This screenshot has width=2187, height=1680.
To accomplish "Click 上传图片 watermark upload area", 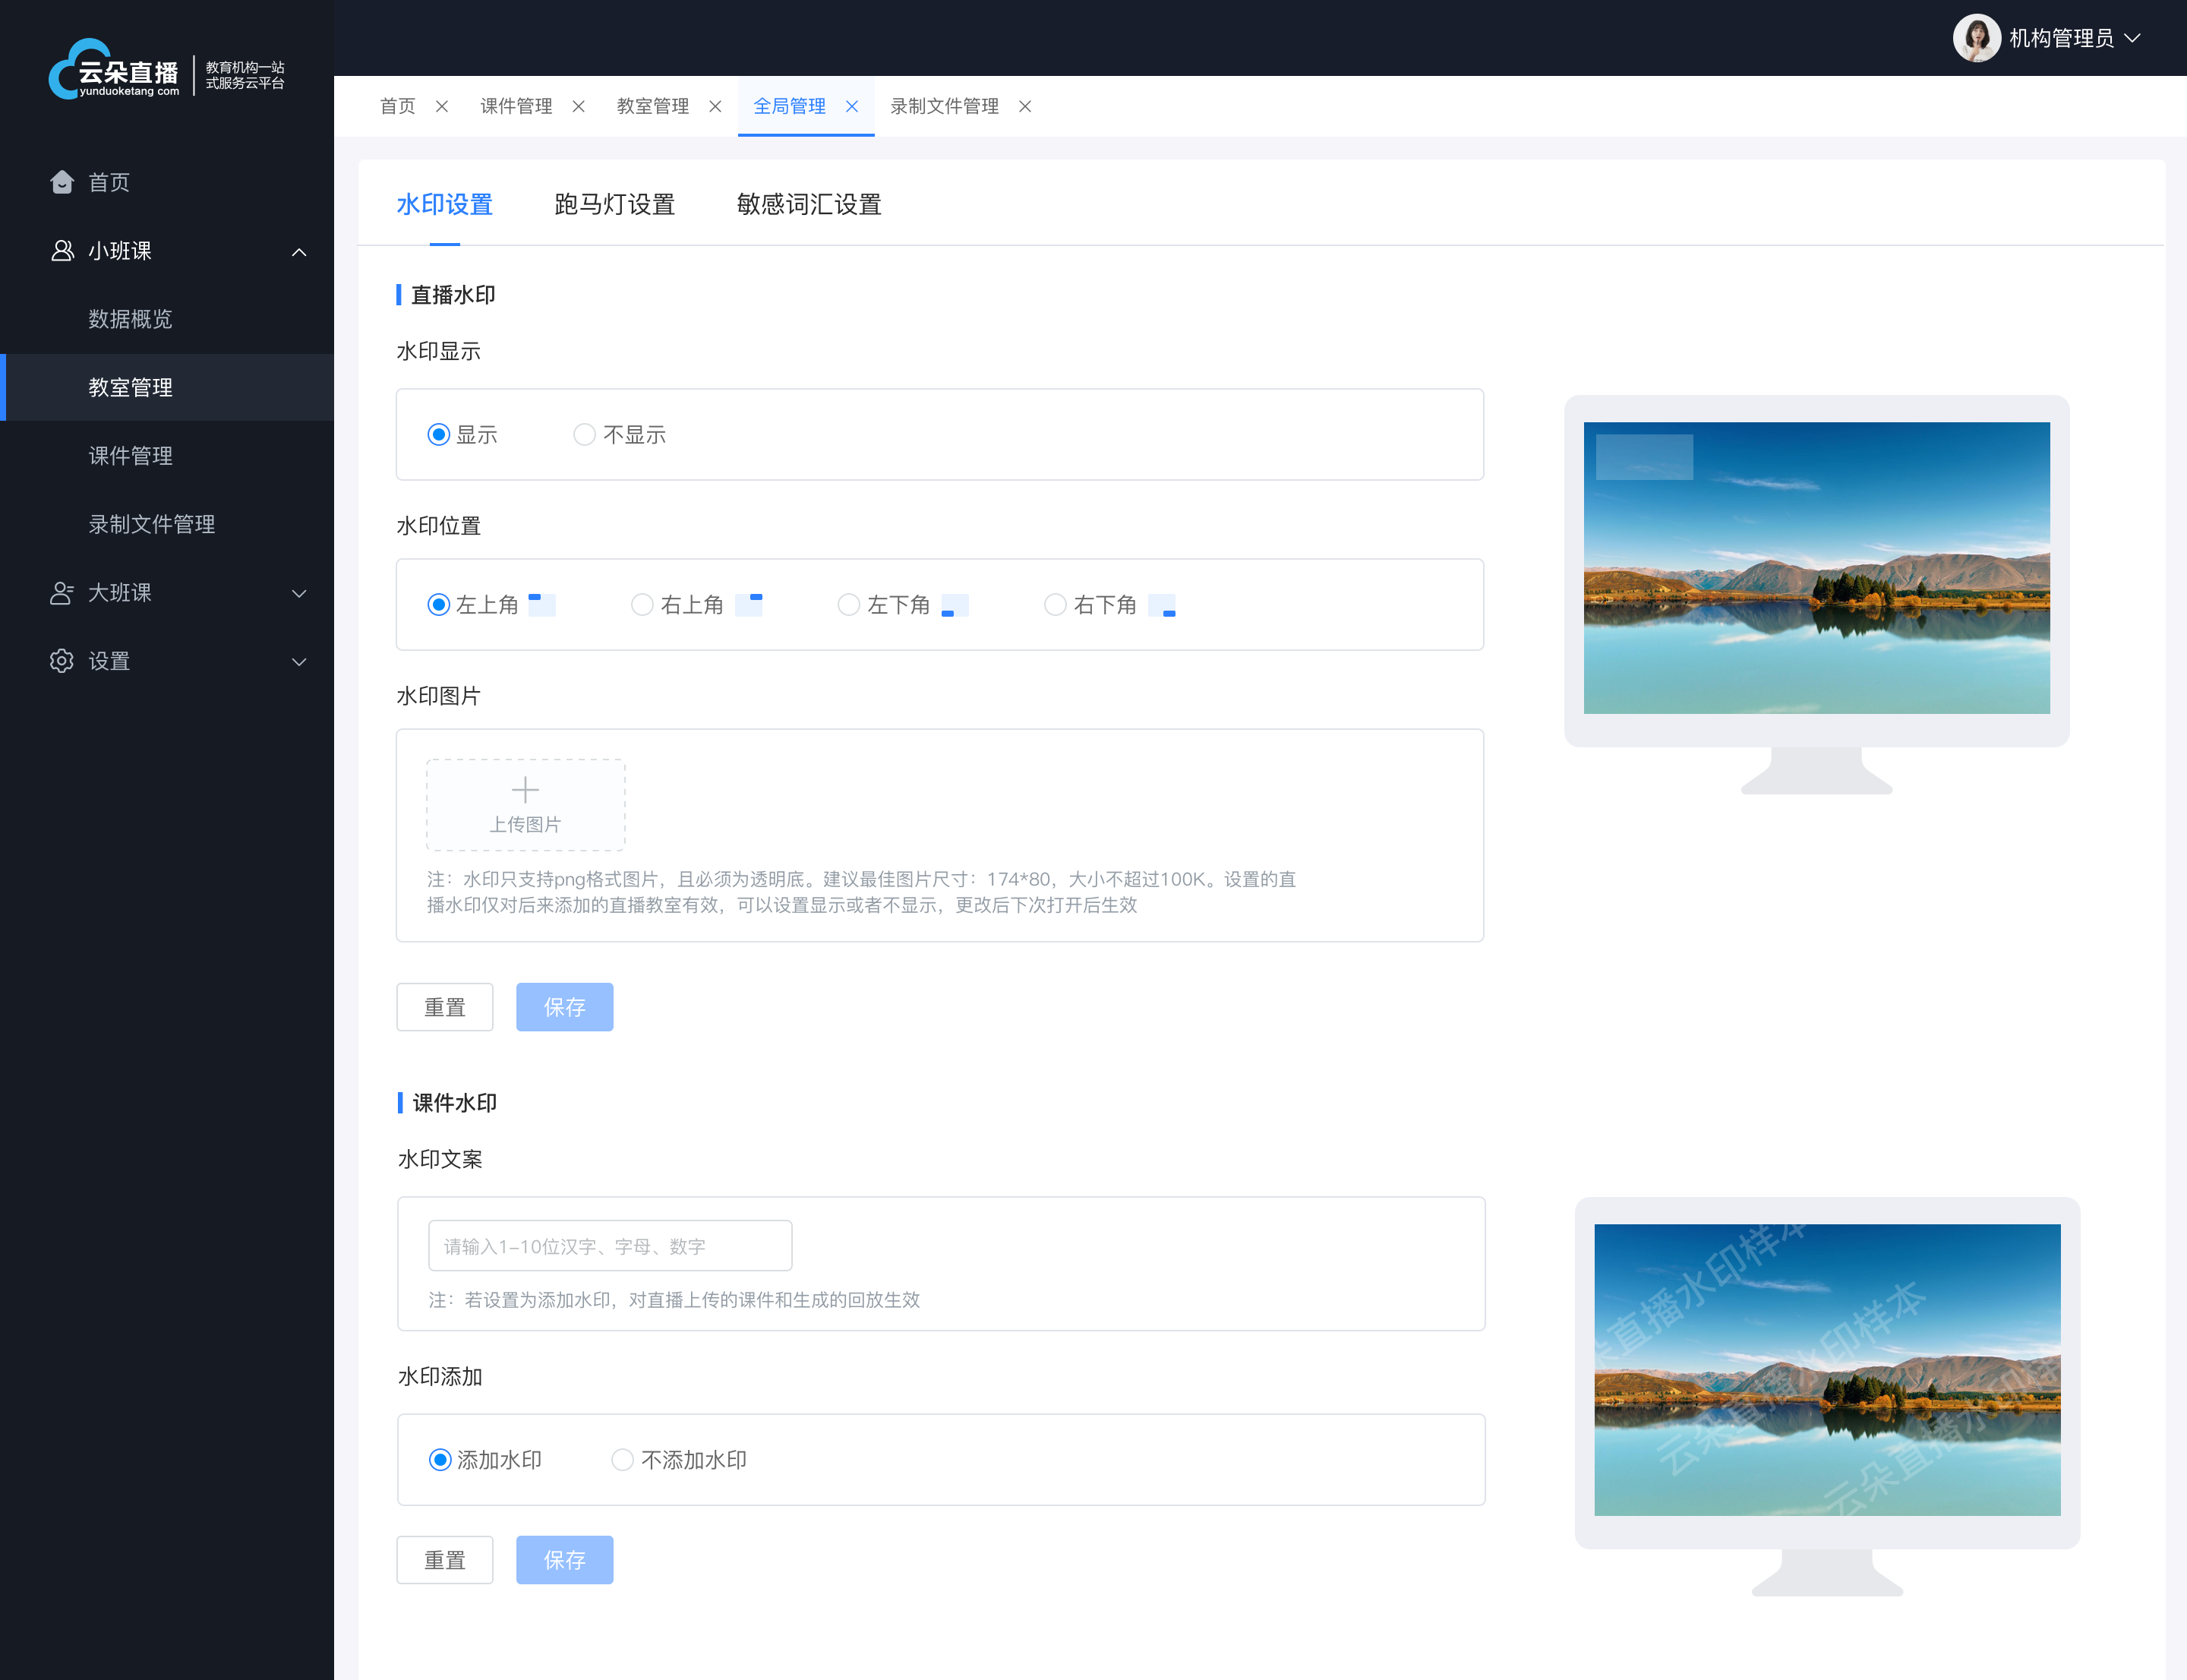I will click(527, 803).
